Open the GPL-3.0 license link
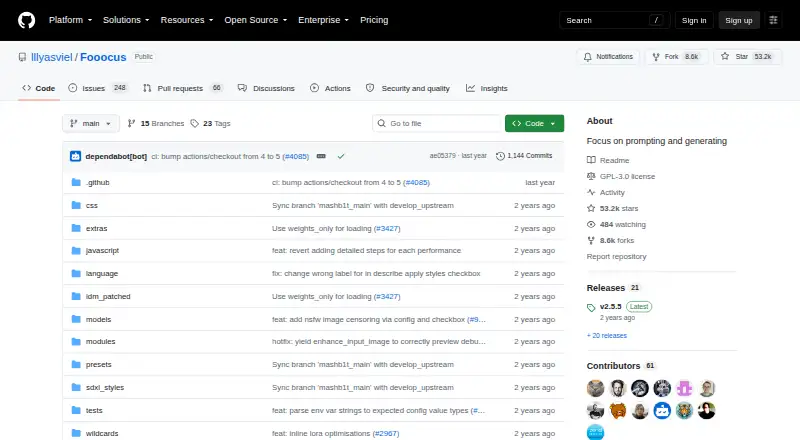Screen dimensions: 800x440 (x=621, y=176)
